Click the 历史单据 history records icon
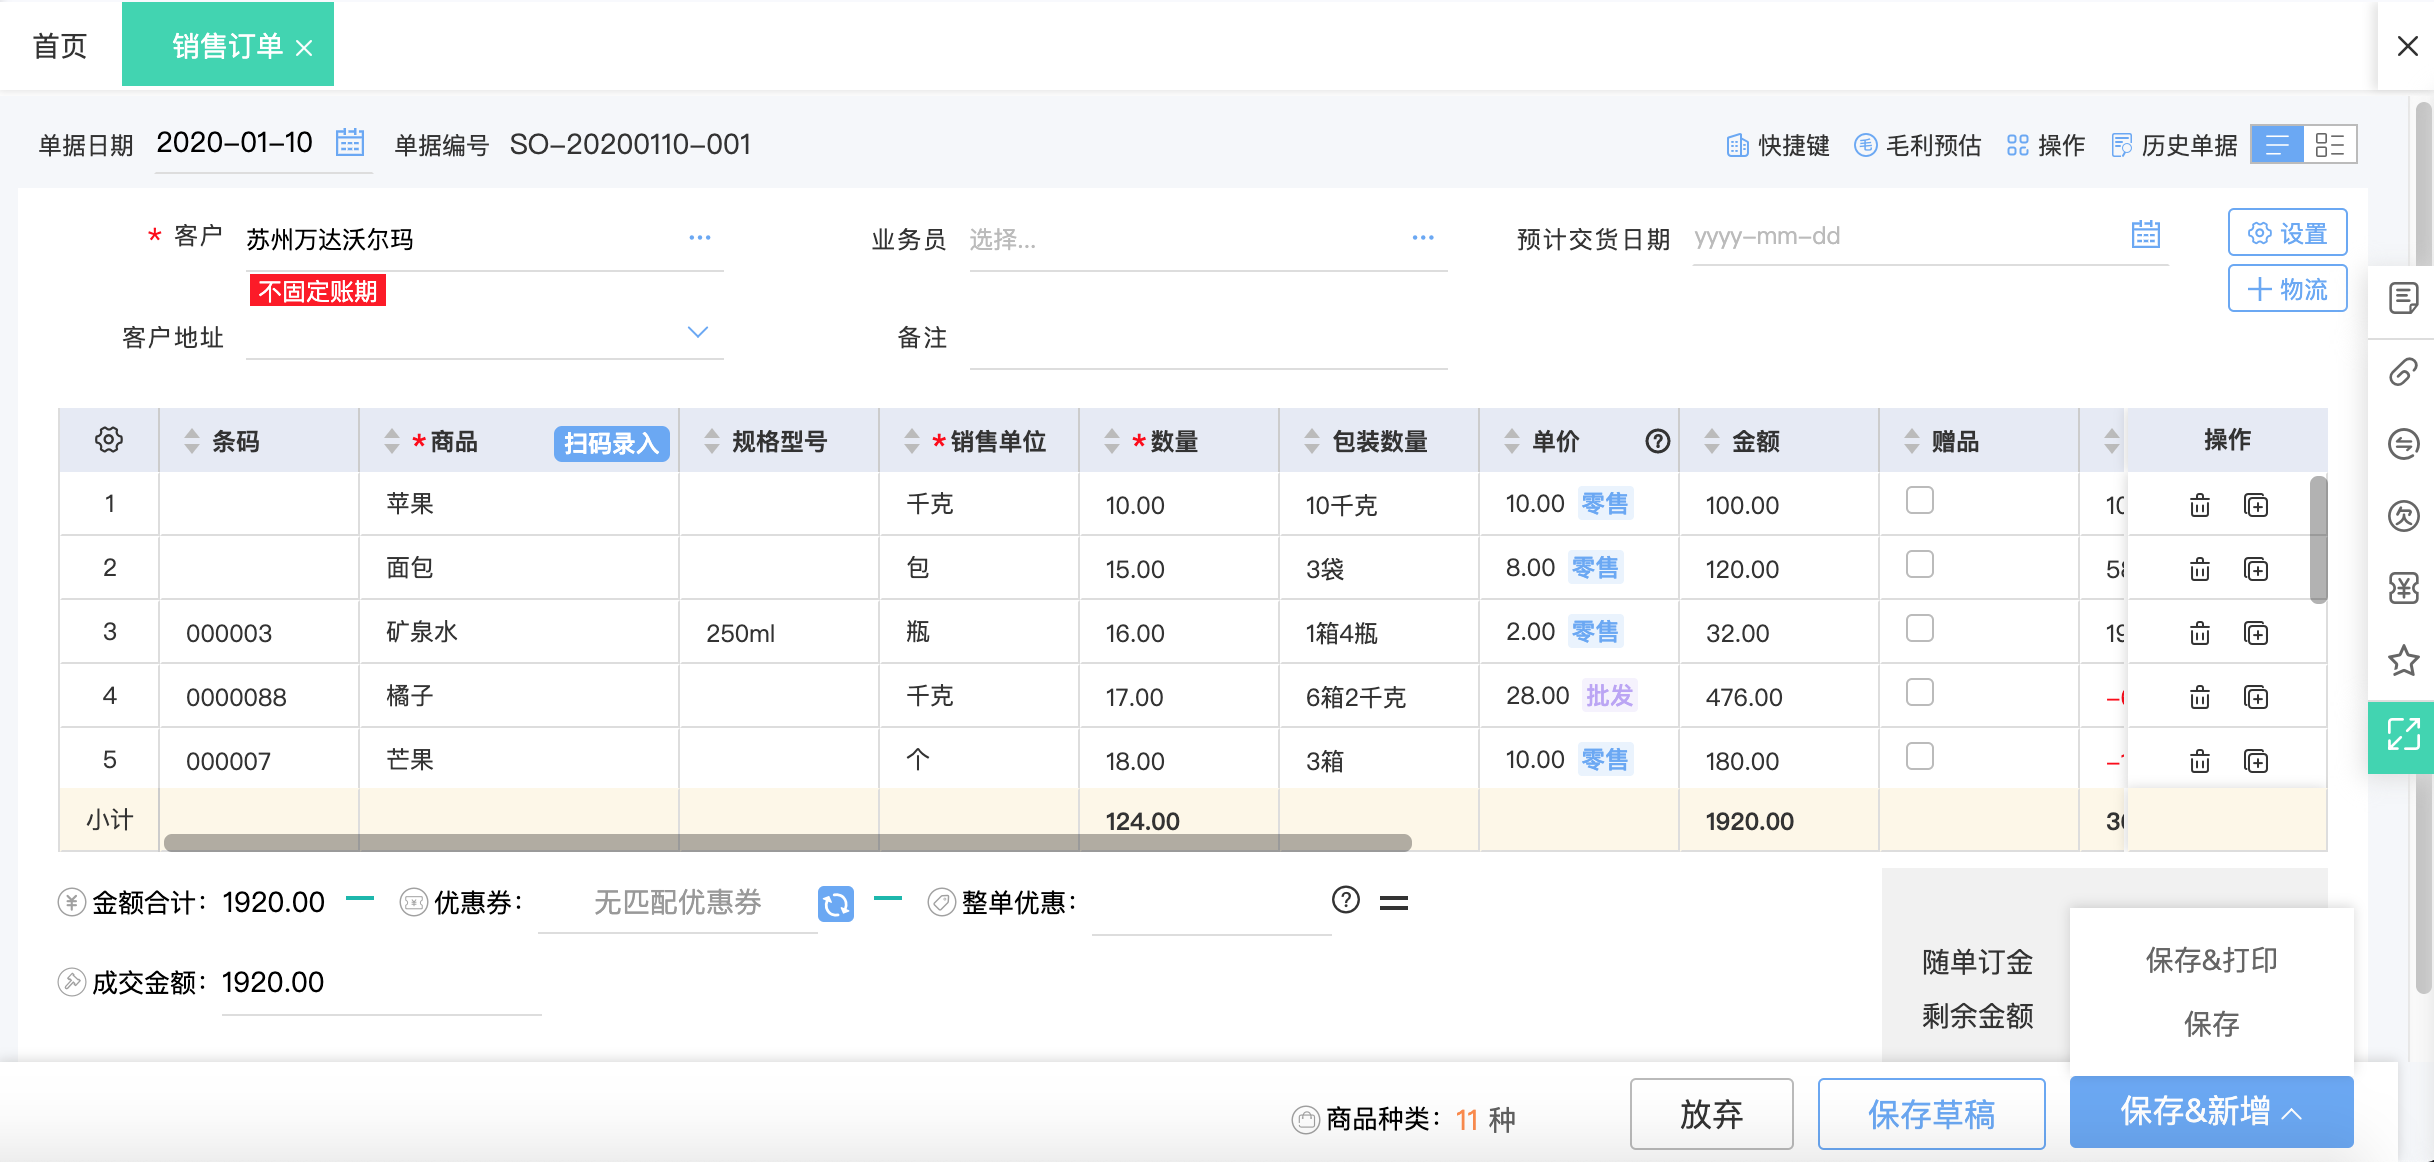This screenshot has height=1162, width=2434. 2120,146
